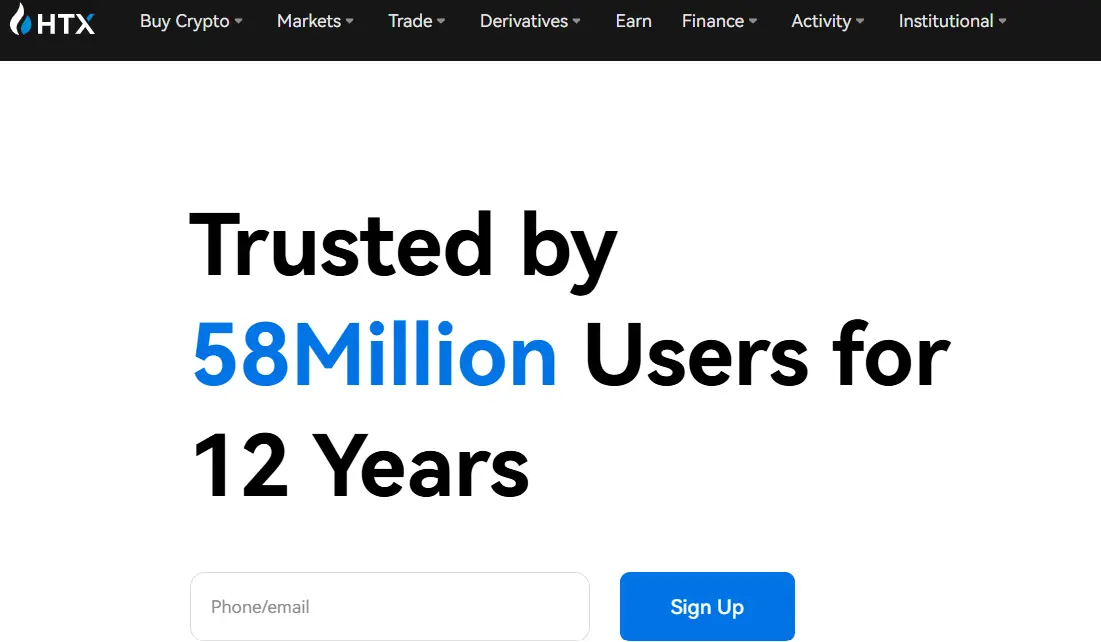Open the Activity menu
The width and height of the screenshot is (1101, 642).
click(820, 20)
